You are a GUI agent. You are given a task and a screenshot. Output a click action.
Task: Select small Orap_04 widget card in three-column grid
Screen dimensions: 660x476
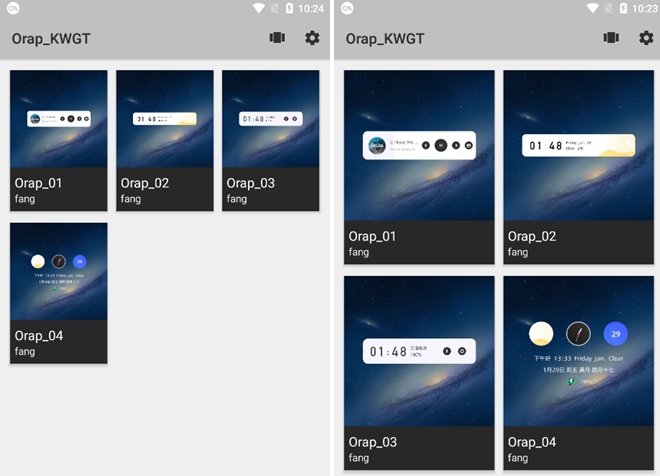click(58, 292)
